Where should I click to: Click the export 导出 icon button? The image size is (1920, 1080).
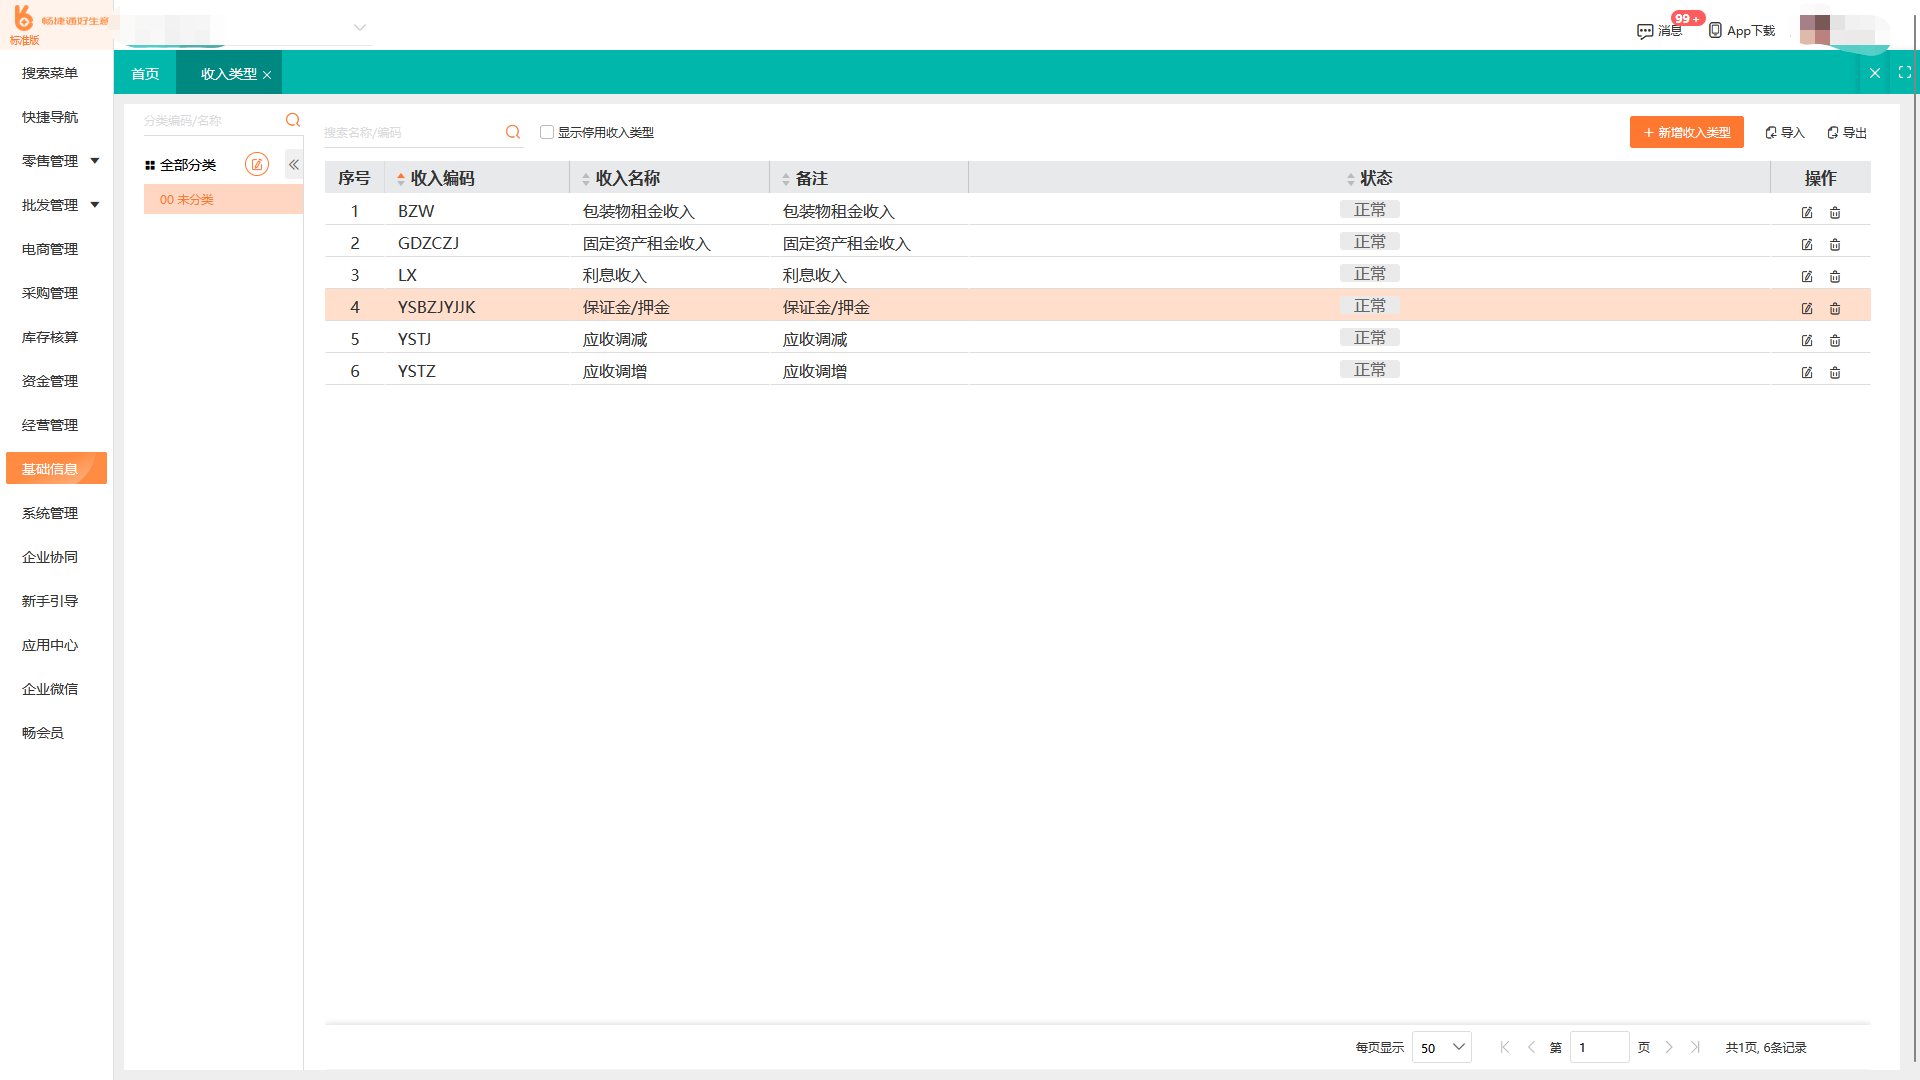coord(1847,132)
